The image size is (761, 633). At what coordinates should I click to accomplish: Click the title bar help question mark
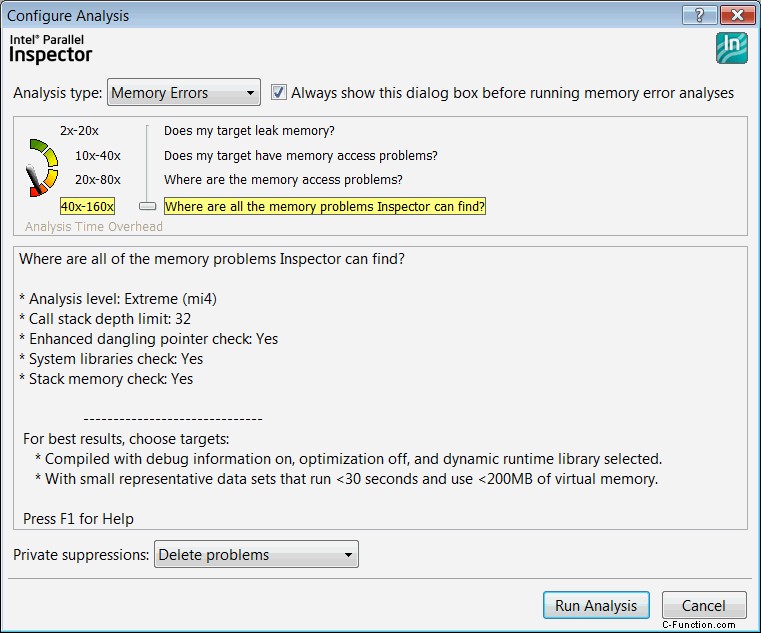698,16
